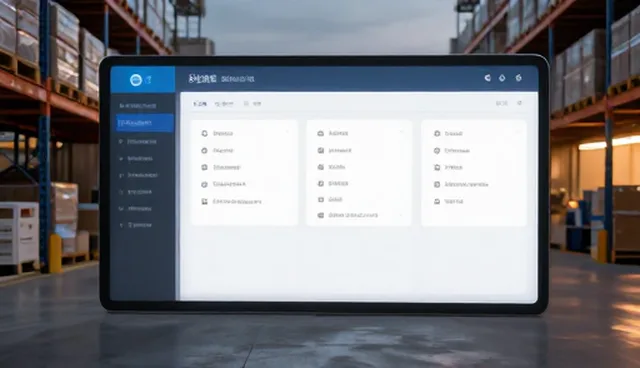Select the third tab with the small icon
Image resolution: width=640 pixels, height=368 pixels.
pos(253,104)
